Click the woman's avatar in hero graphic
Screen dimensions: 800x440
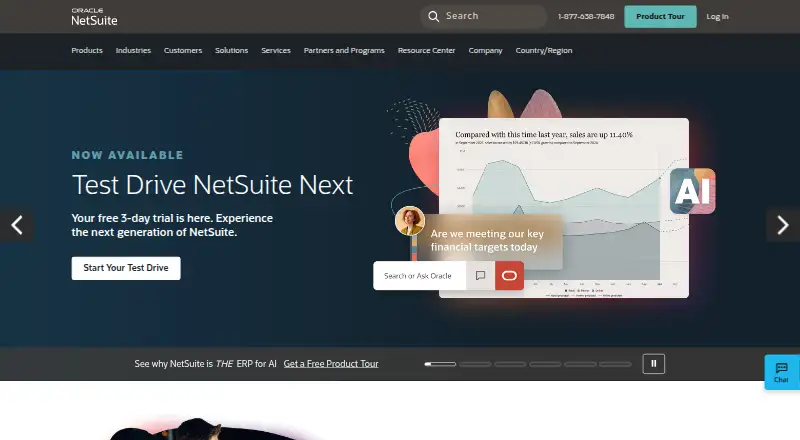pyautogui.click(x=410, y=221)
